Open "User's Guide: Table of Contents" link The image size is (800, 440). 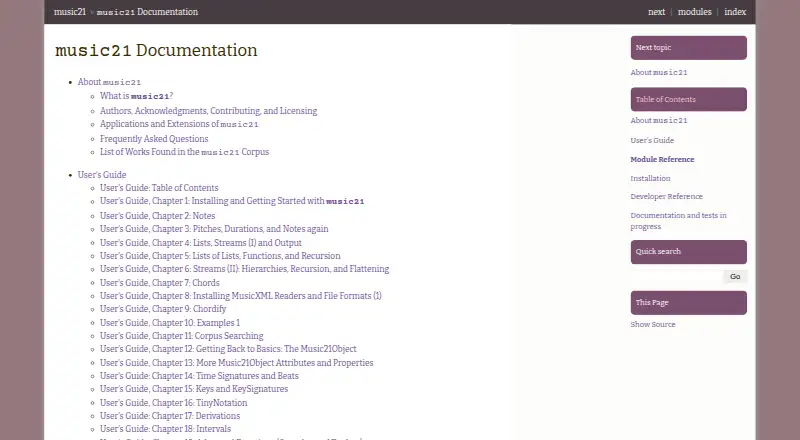point(159,188)
